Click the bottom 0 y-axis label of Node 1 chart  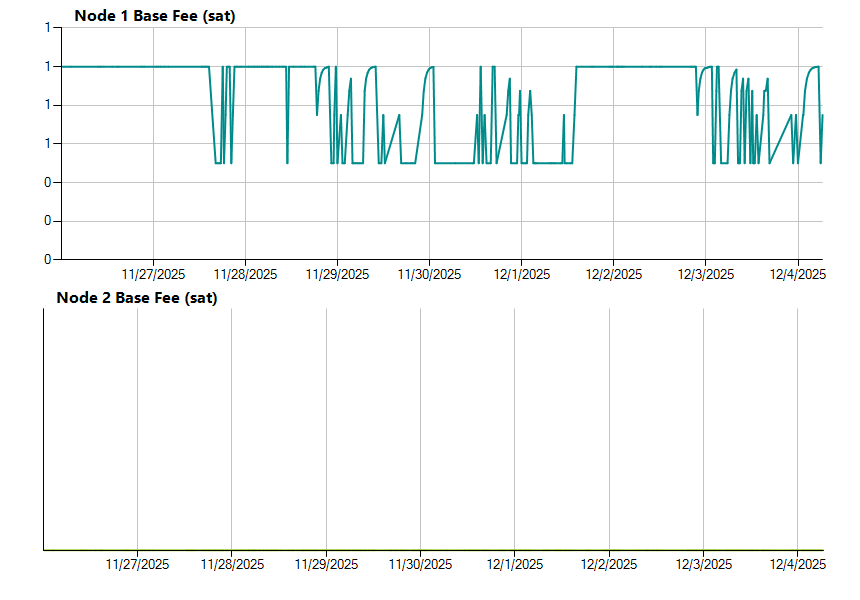[46, 259]
